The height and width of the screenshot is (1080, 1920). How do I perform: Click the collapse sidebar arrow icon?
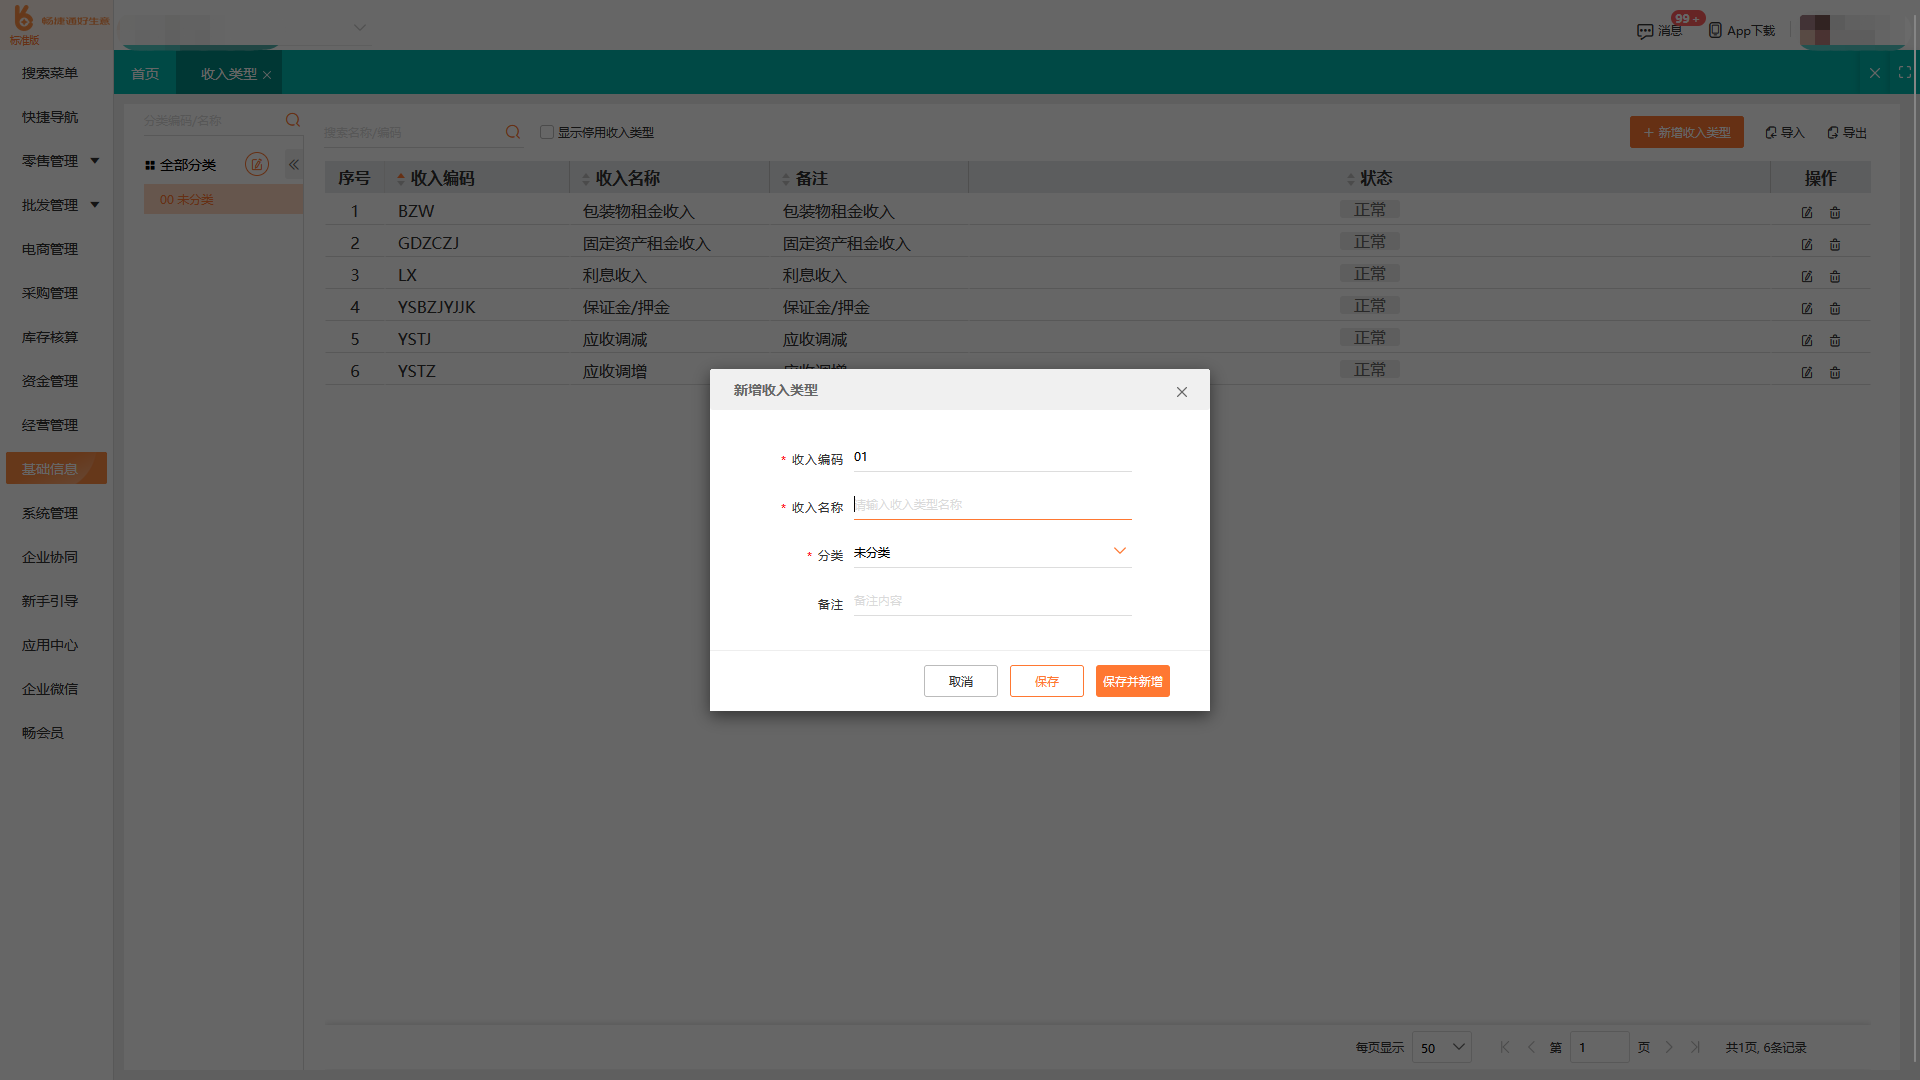point(294,165)
